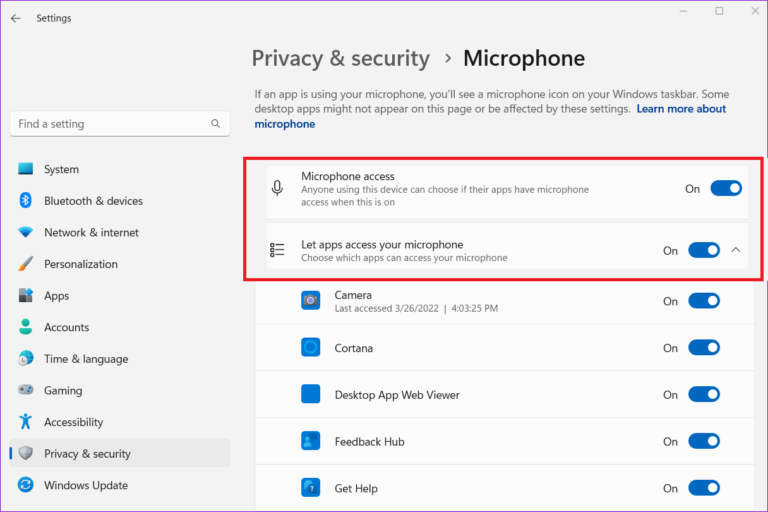Click the Feedback Hub label
This screenshot has height=512, width=768.
369,441
